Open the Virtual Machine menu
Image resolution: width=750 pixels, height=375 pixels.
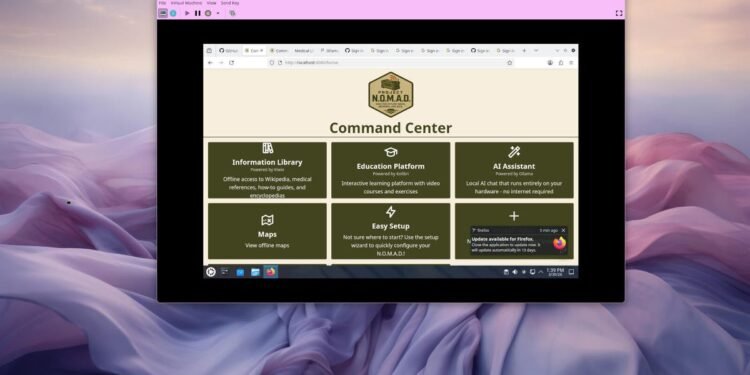point(187,3)
